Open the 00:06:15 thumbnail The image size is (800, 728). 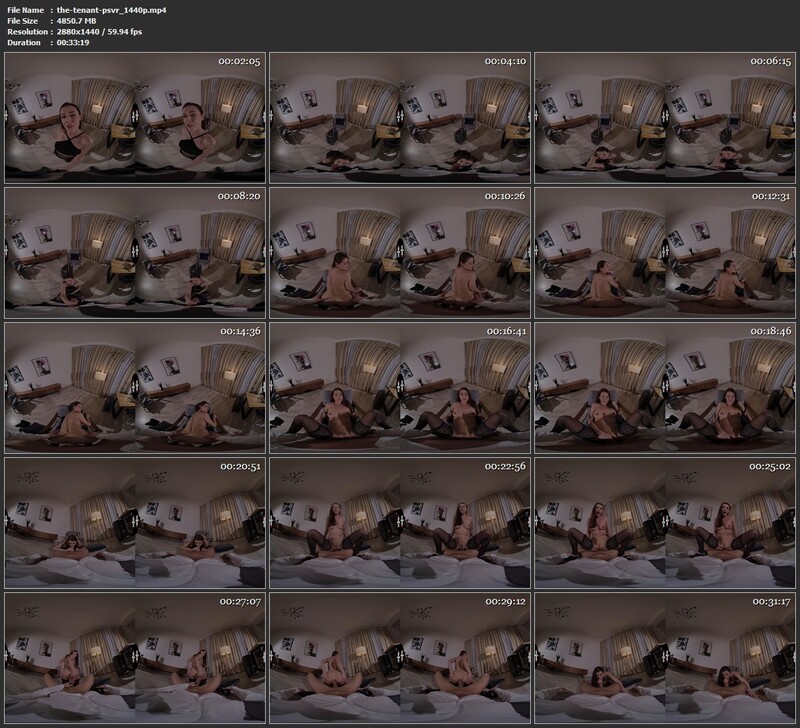click(x=664, y=117)
